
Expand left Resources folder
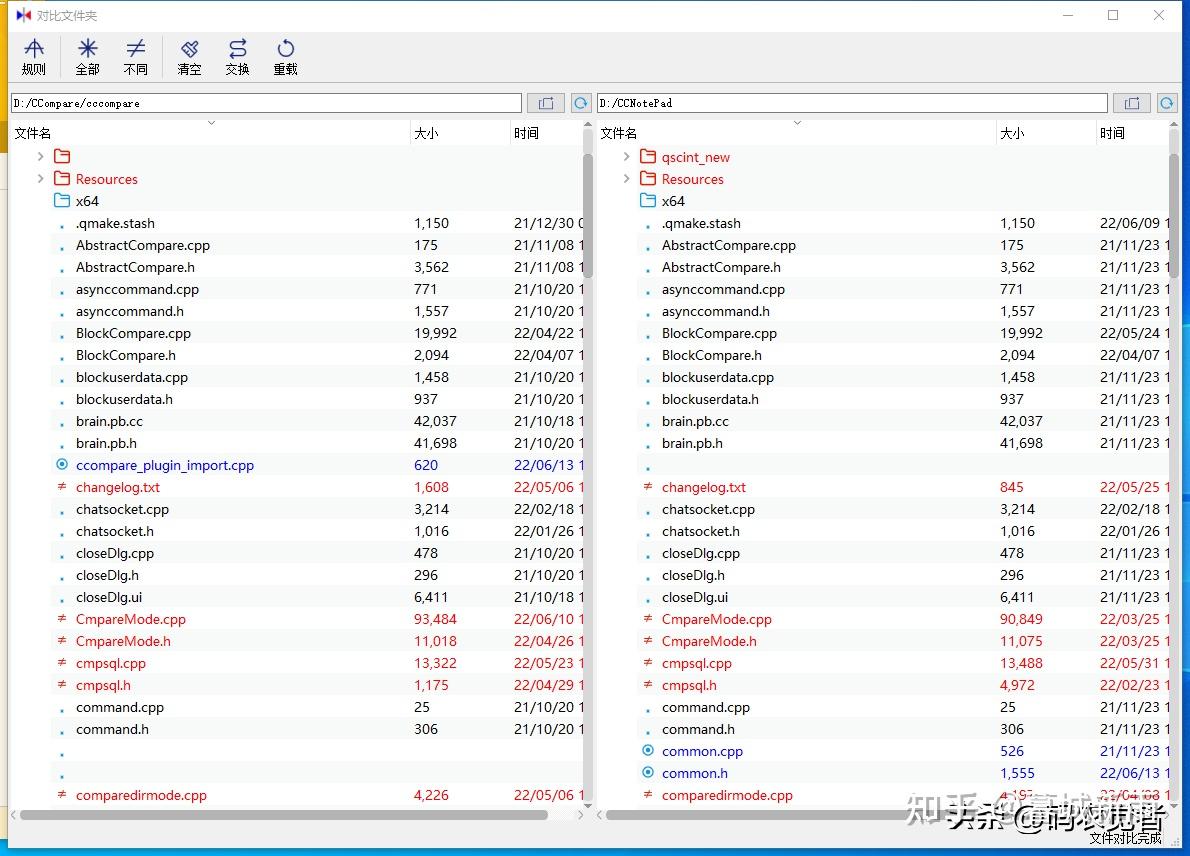[40, 179]
